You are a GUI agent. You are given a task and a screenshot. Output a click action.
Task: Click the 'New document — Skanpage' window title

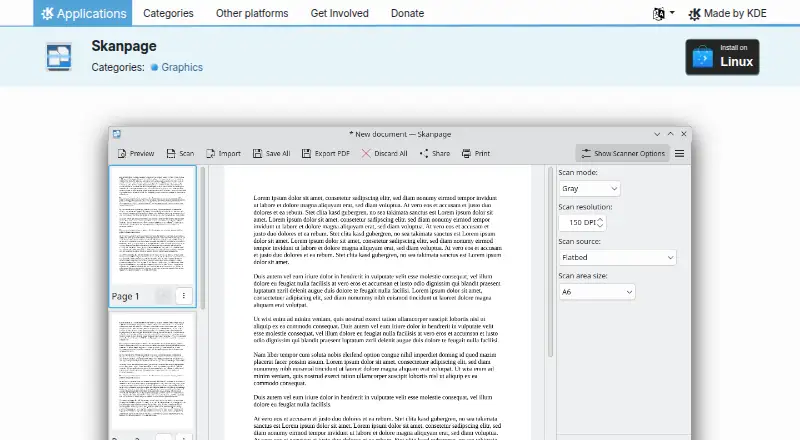tap(400, 134)
